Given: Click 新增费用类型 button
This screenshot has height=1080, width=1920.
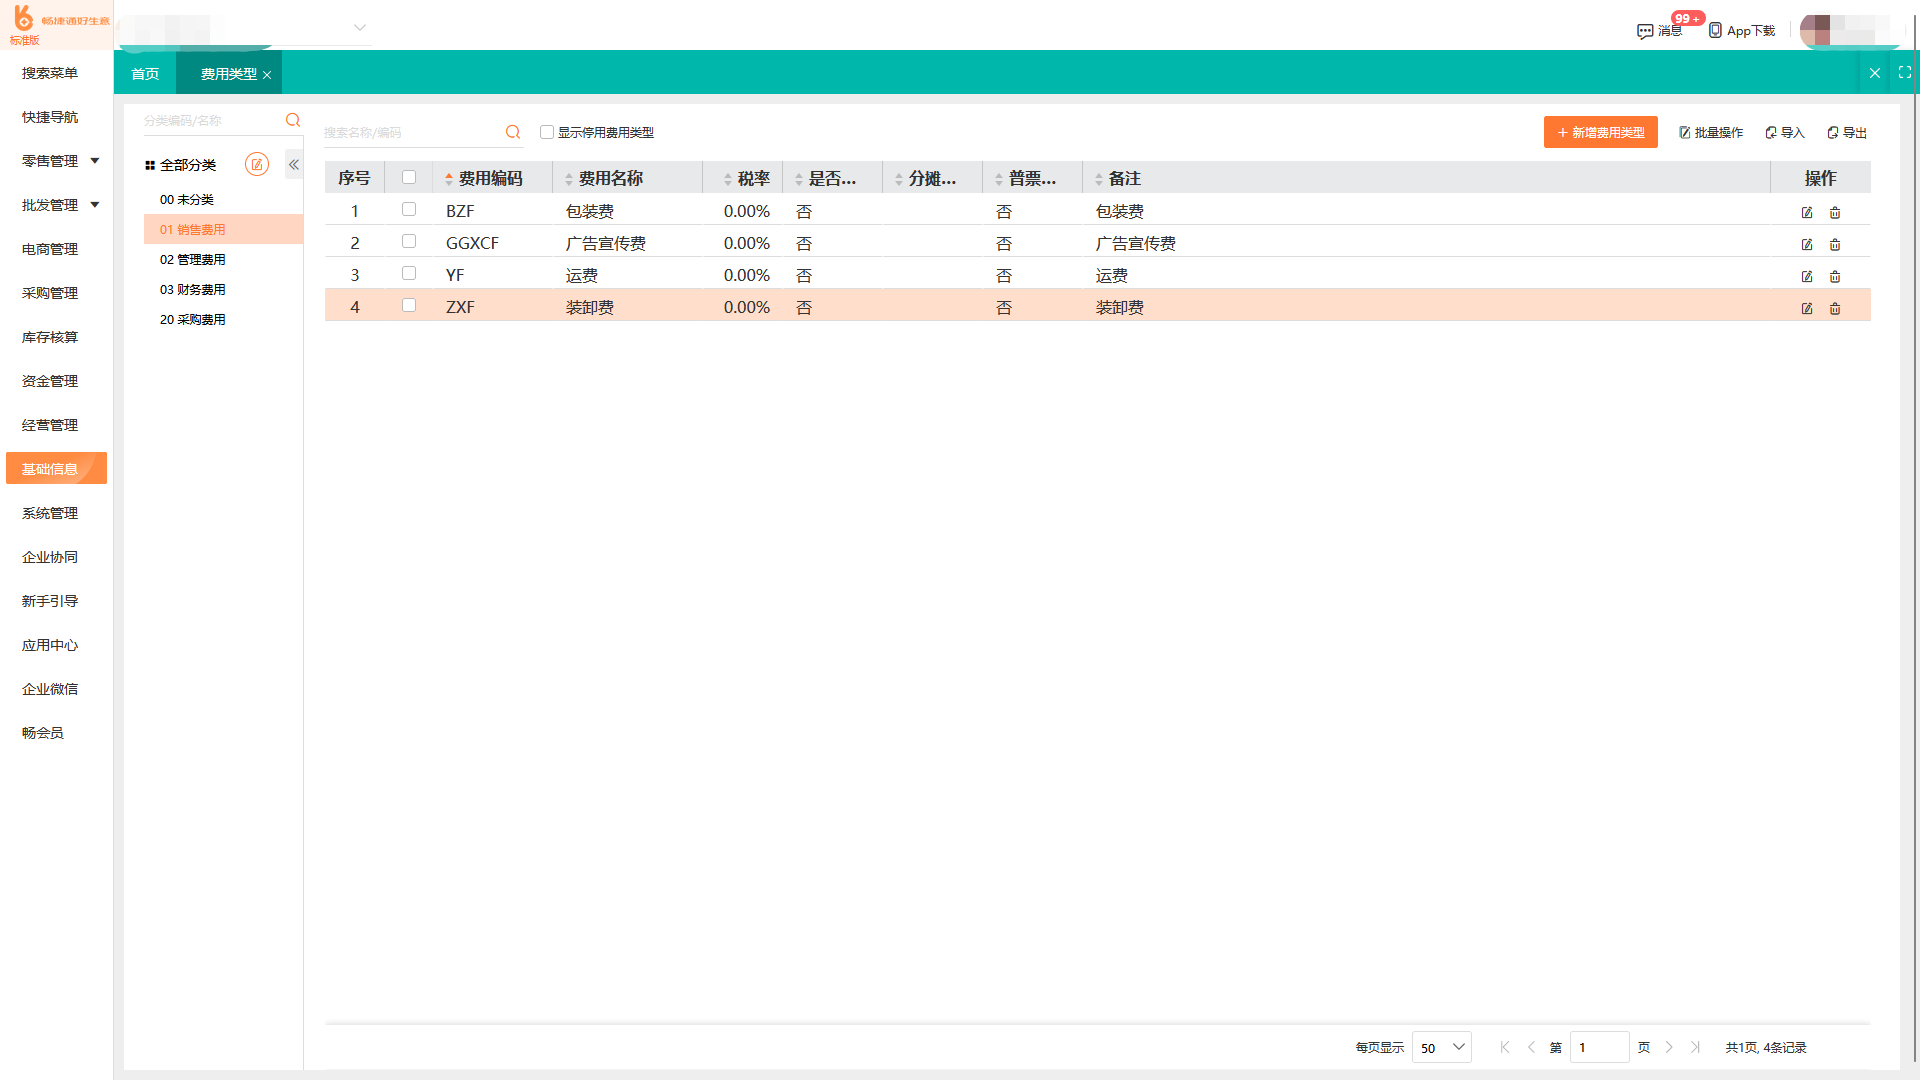Looking at the screenshot, I should tap(1600, 131).
